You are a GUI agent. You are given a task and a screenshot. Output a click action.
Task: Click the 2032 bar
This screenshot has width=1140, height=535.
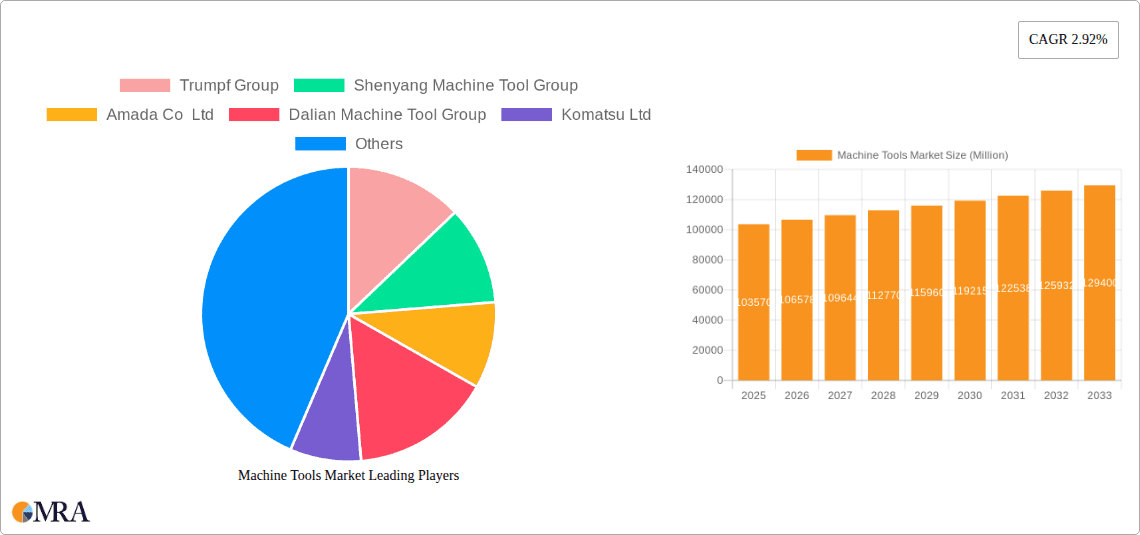1056,285
